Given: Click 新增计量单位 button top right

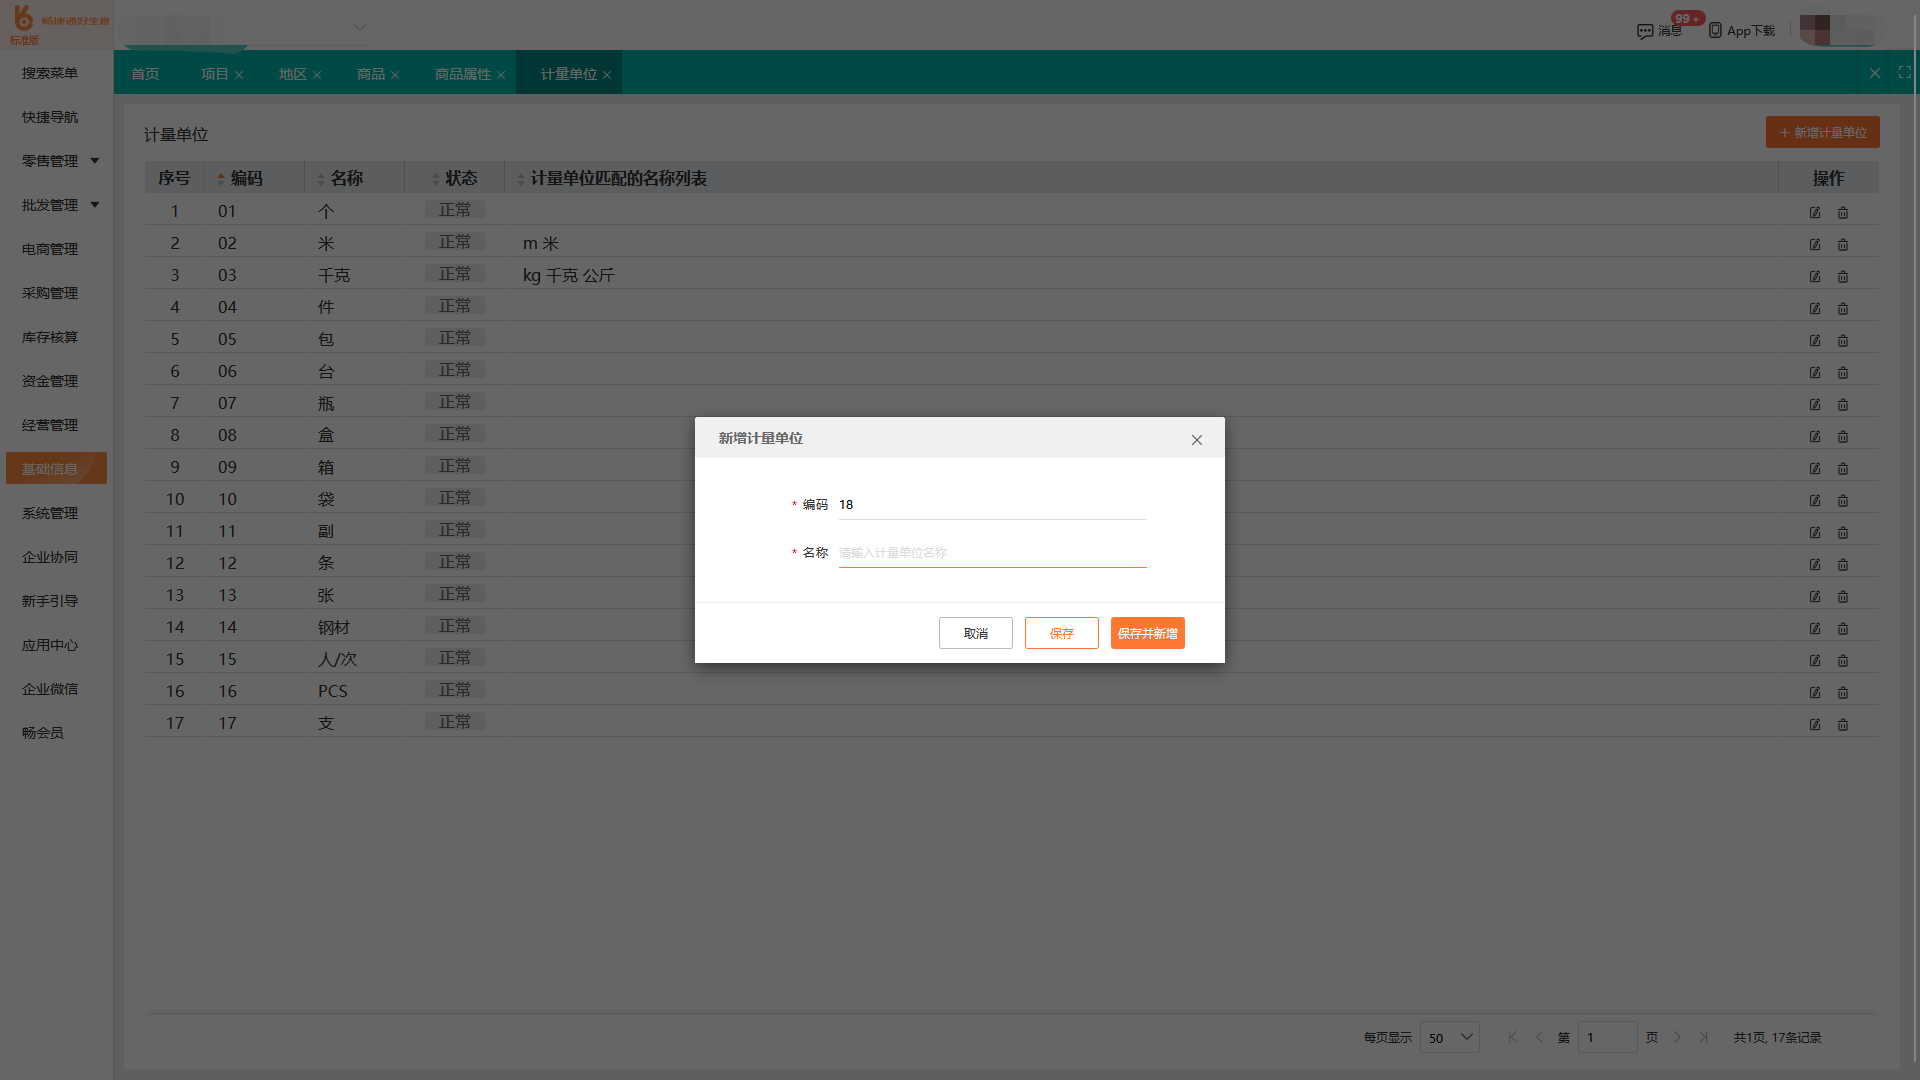Looking at the screenshot, I should point(1824,132).
